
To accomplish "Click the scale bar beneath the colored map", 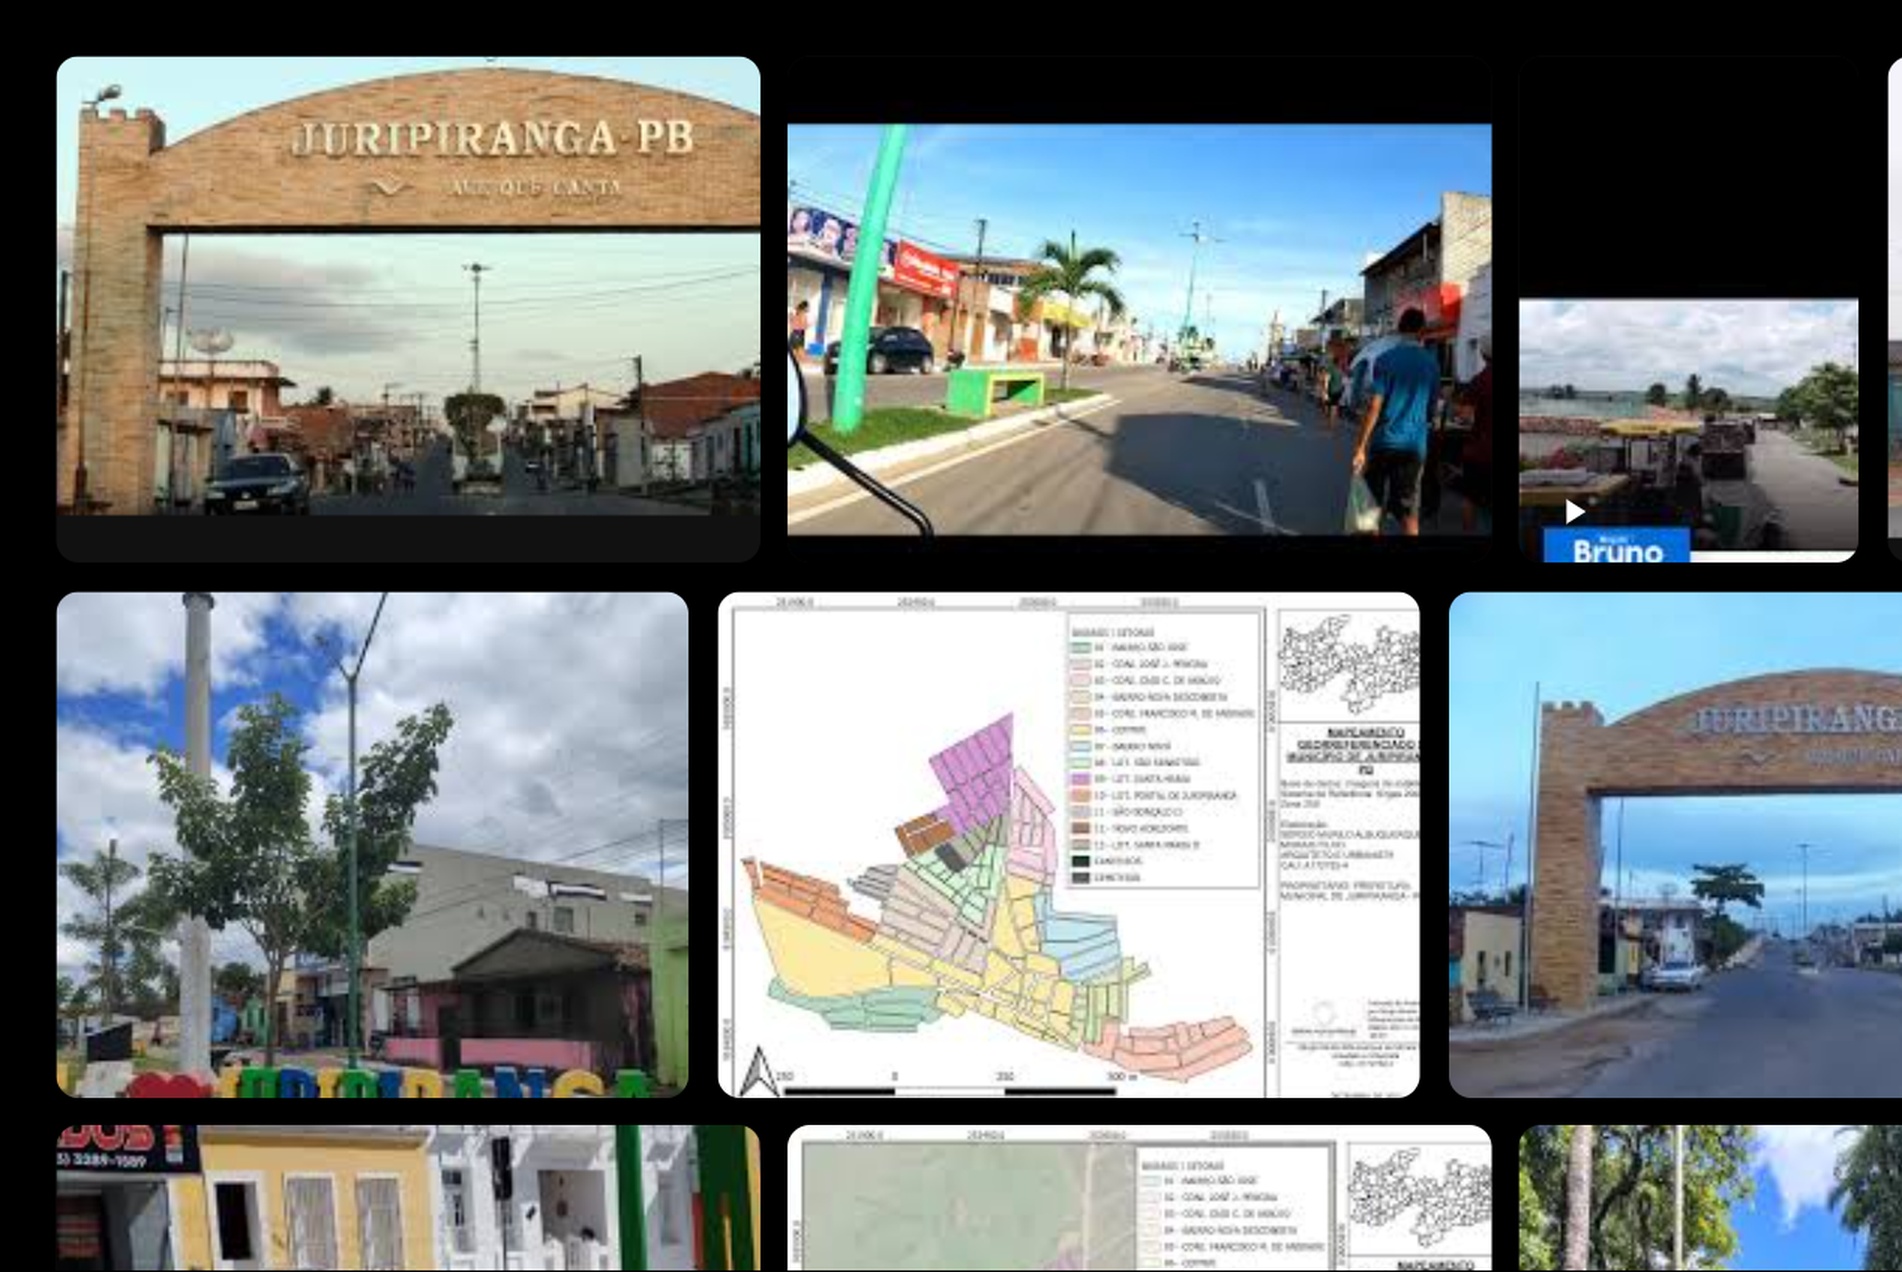I will (950, 1089).
